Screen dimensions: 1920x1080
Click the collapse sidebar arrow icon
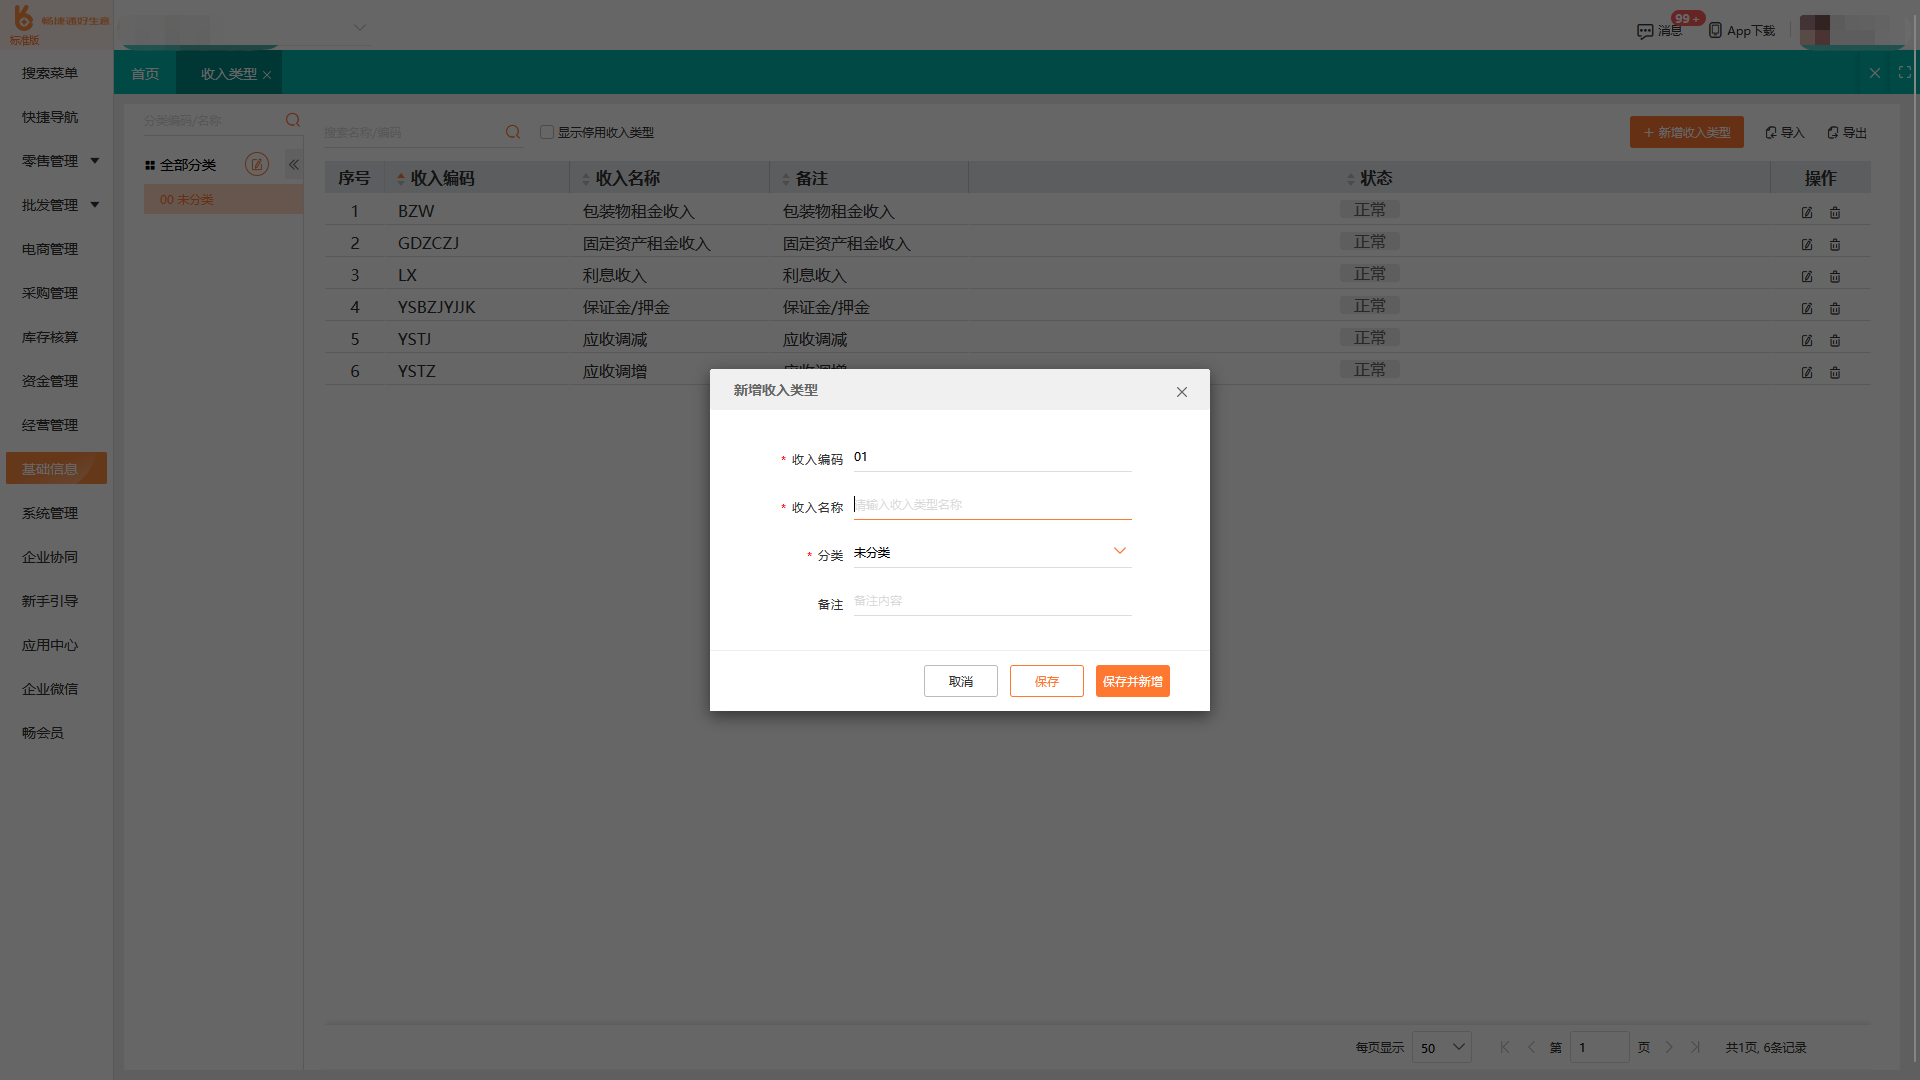(294, 165)
